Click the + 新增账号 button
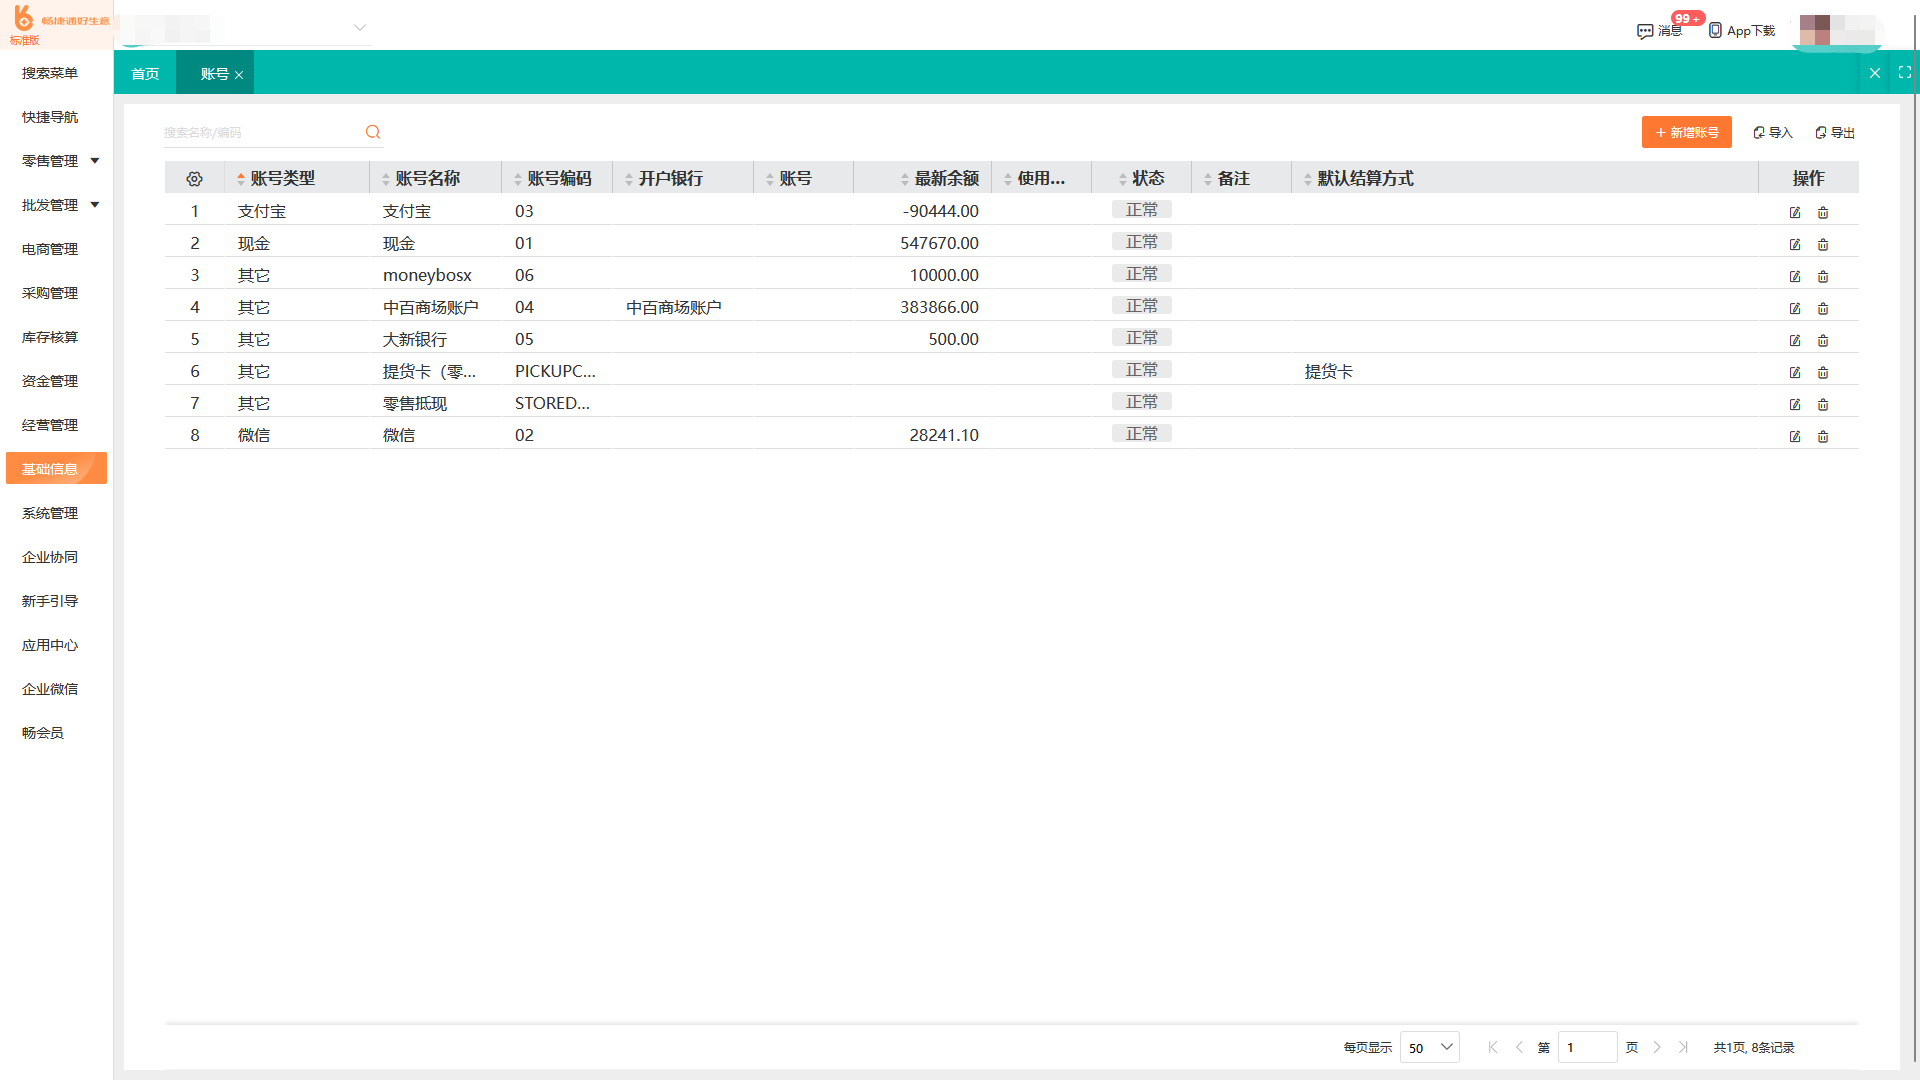This screenshot has width=1920, height=1080. coord(1691,132)
